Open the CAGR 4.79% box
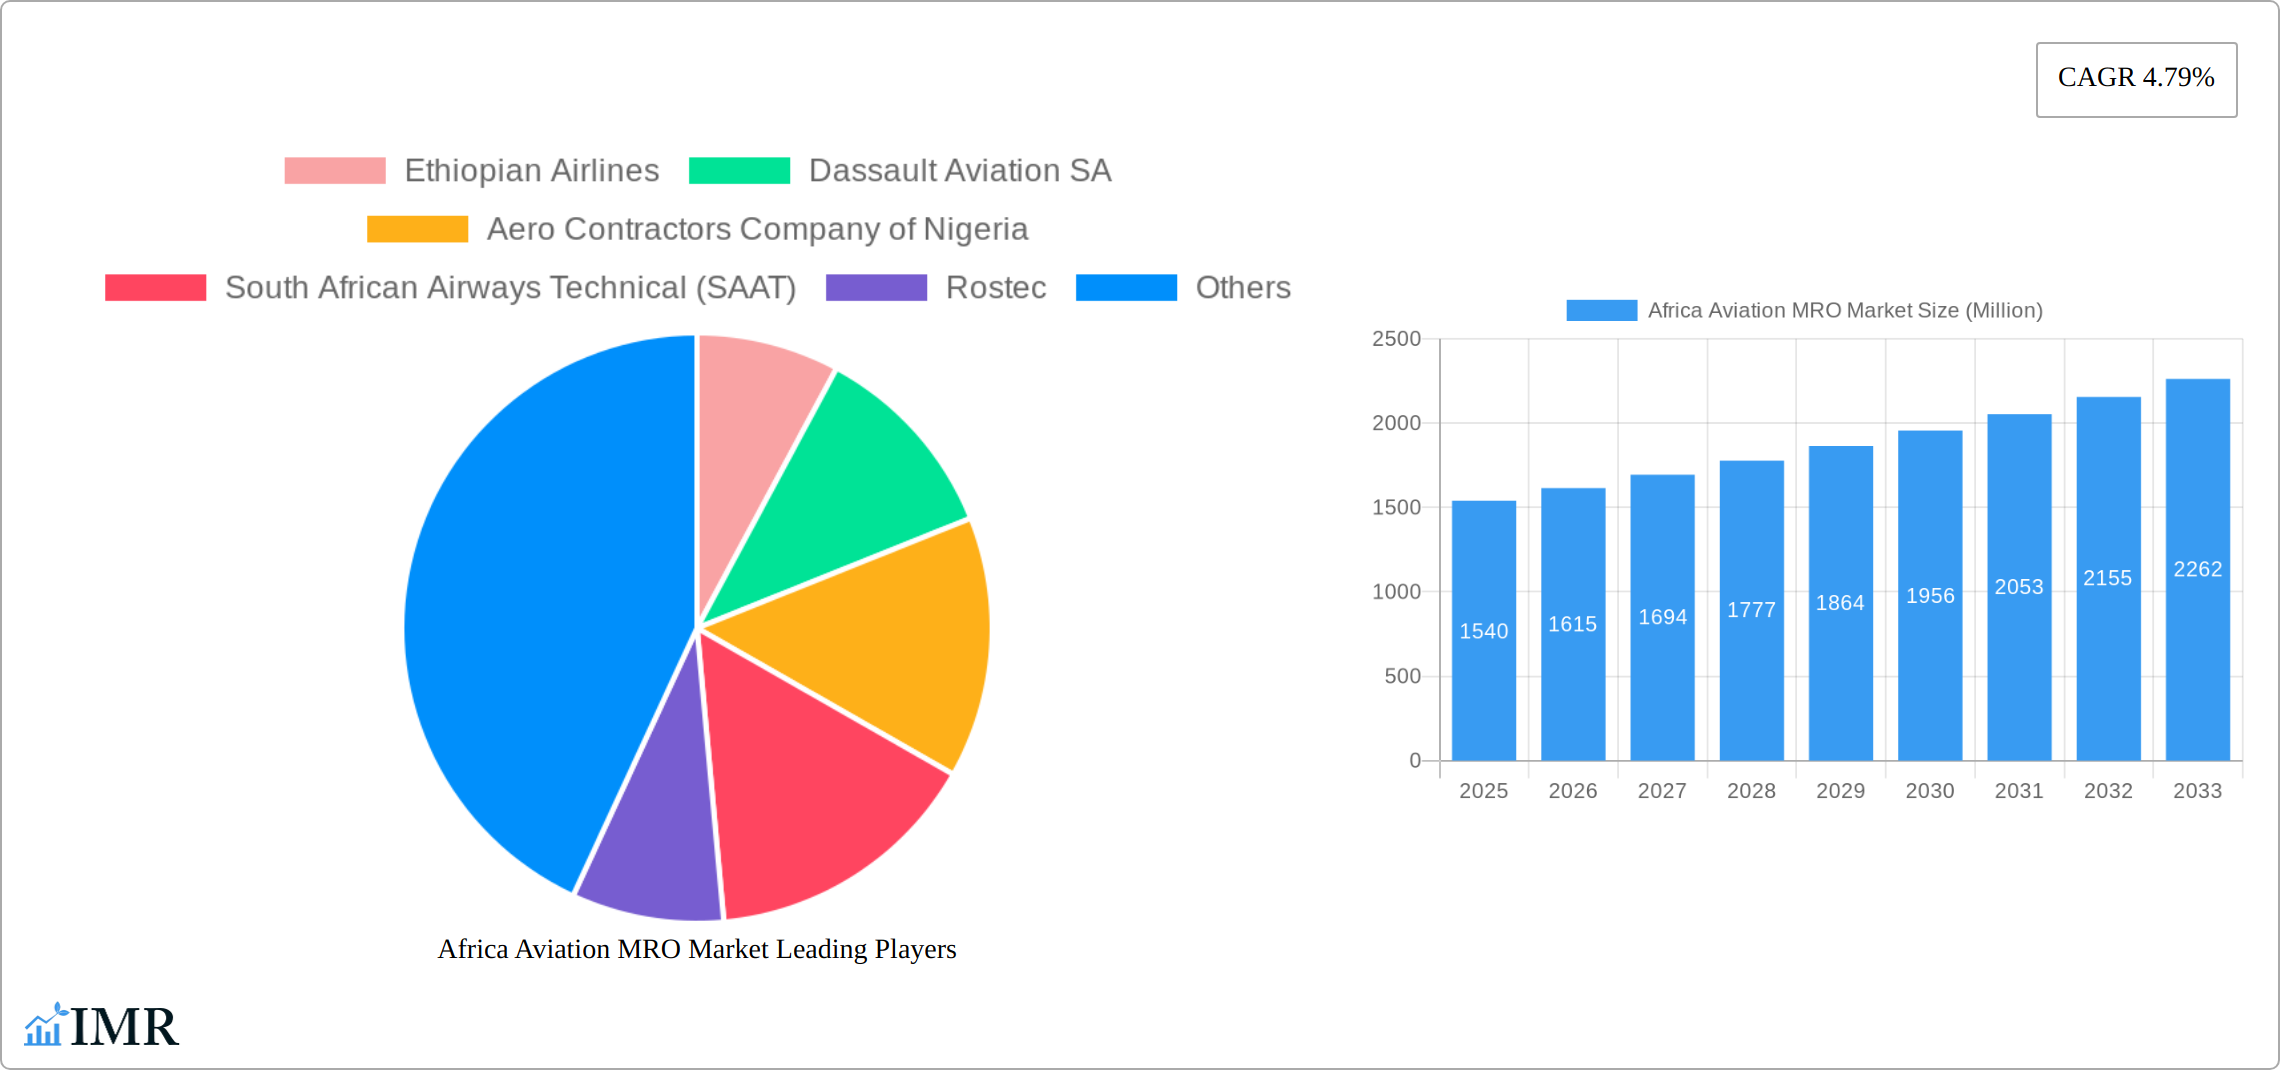This screenshot has width=2280, height=1070. (2136, 78)
